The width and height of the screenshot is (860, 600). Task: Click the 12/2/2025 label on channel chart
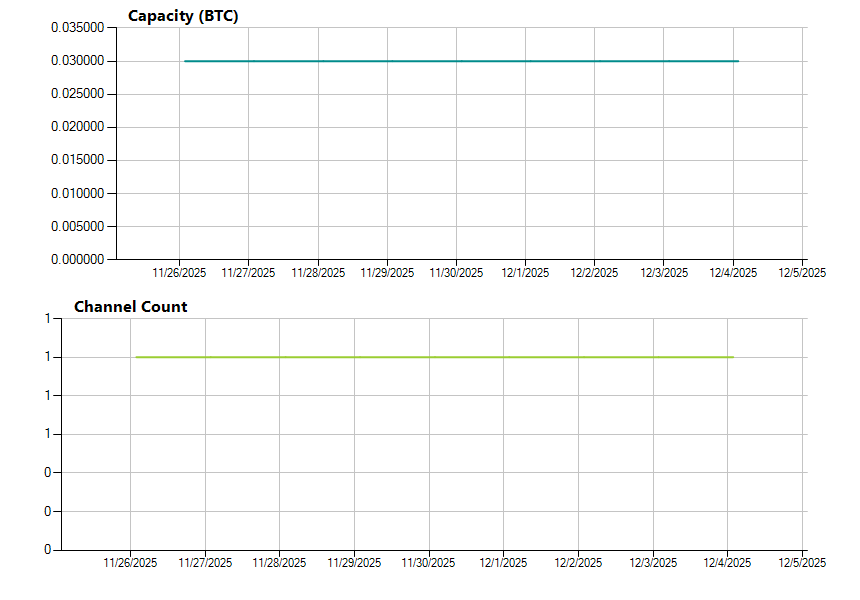pos(580,562)
